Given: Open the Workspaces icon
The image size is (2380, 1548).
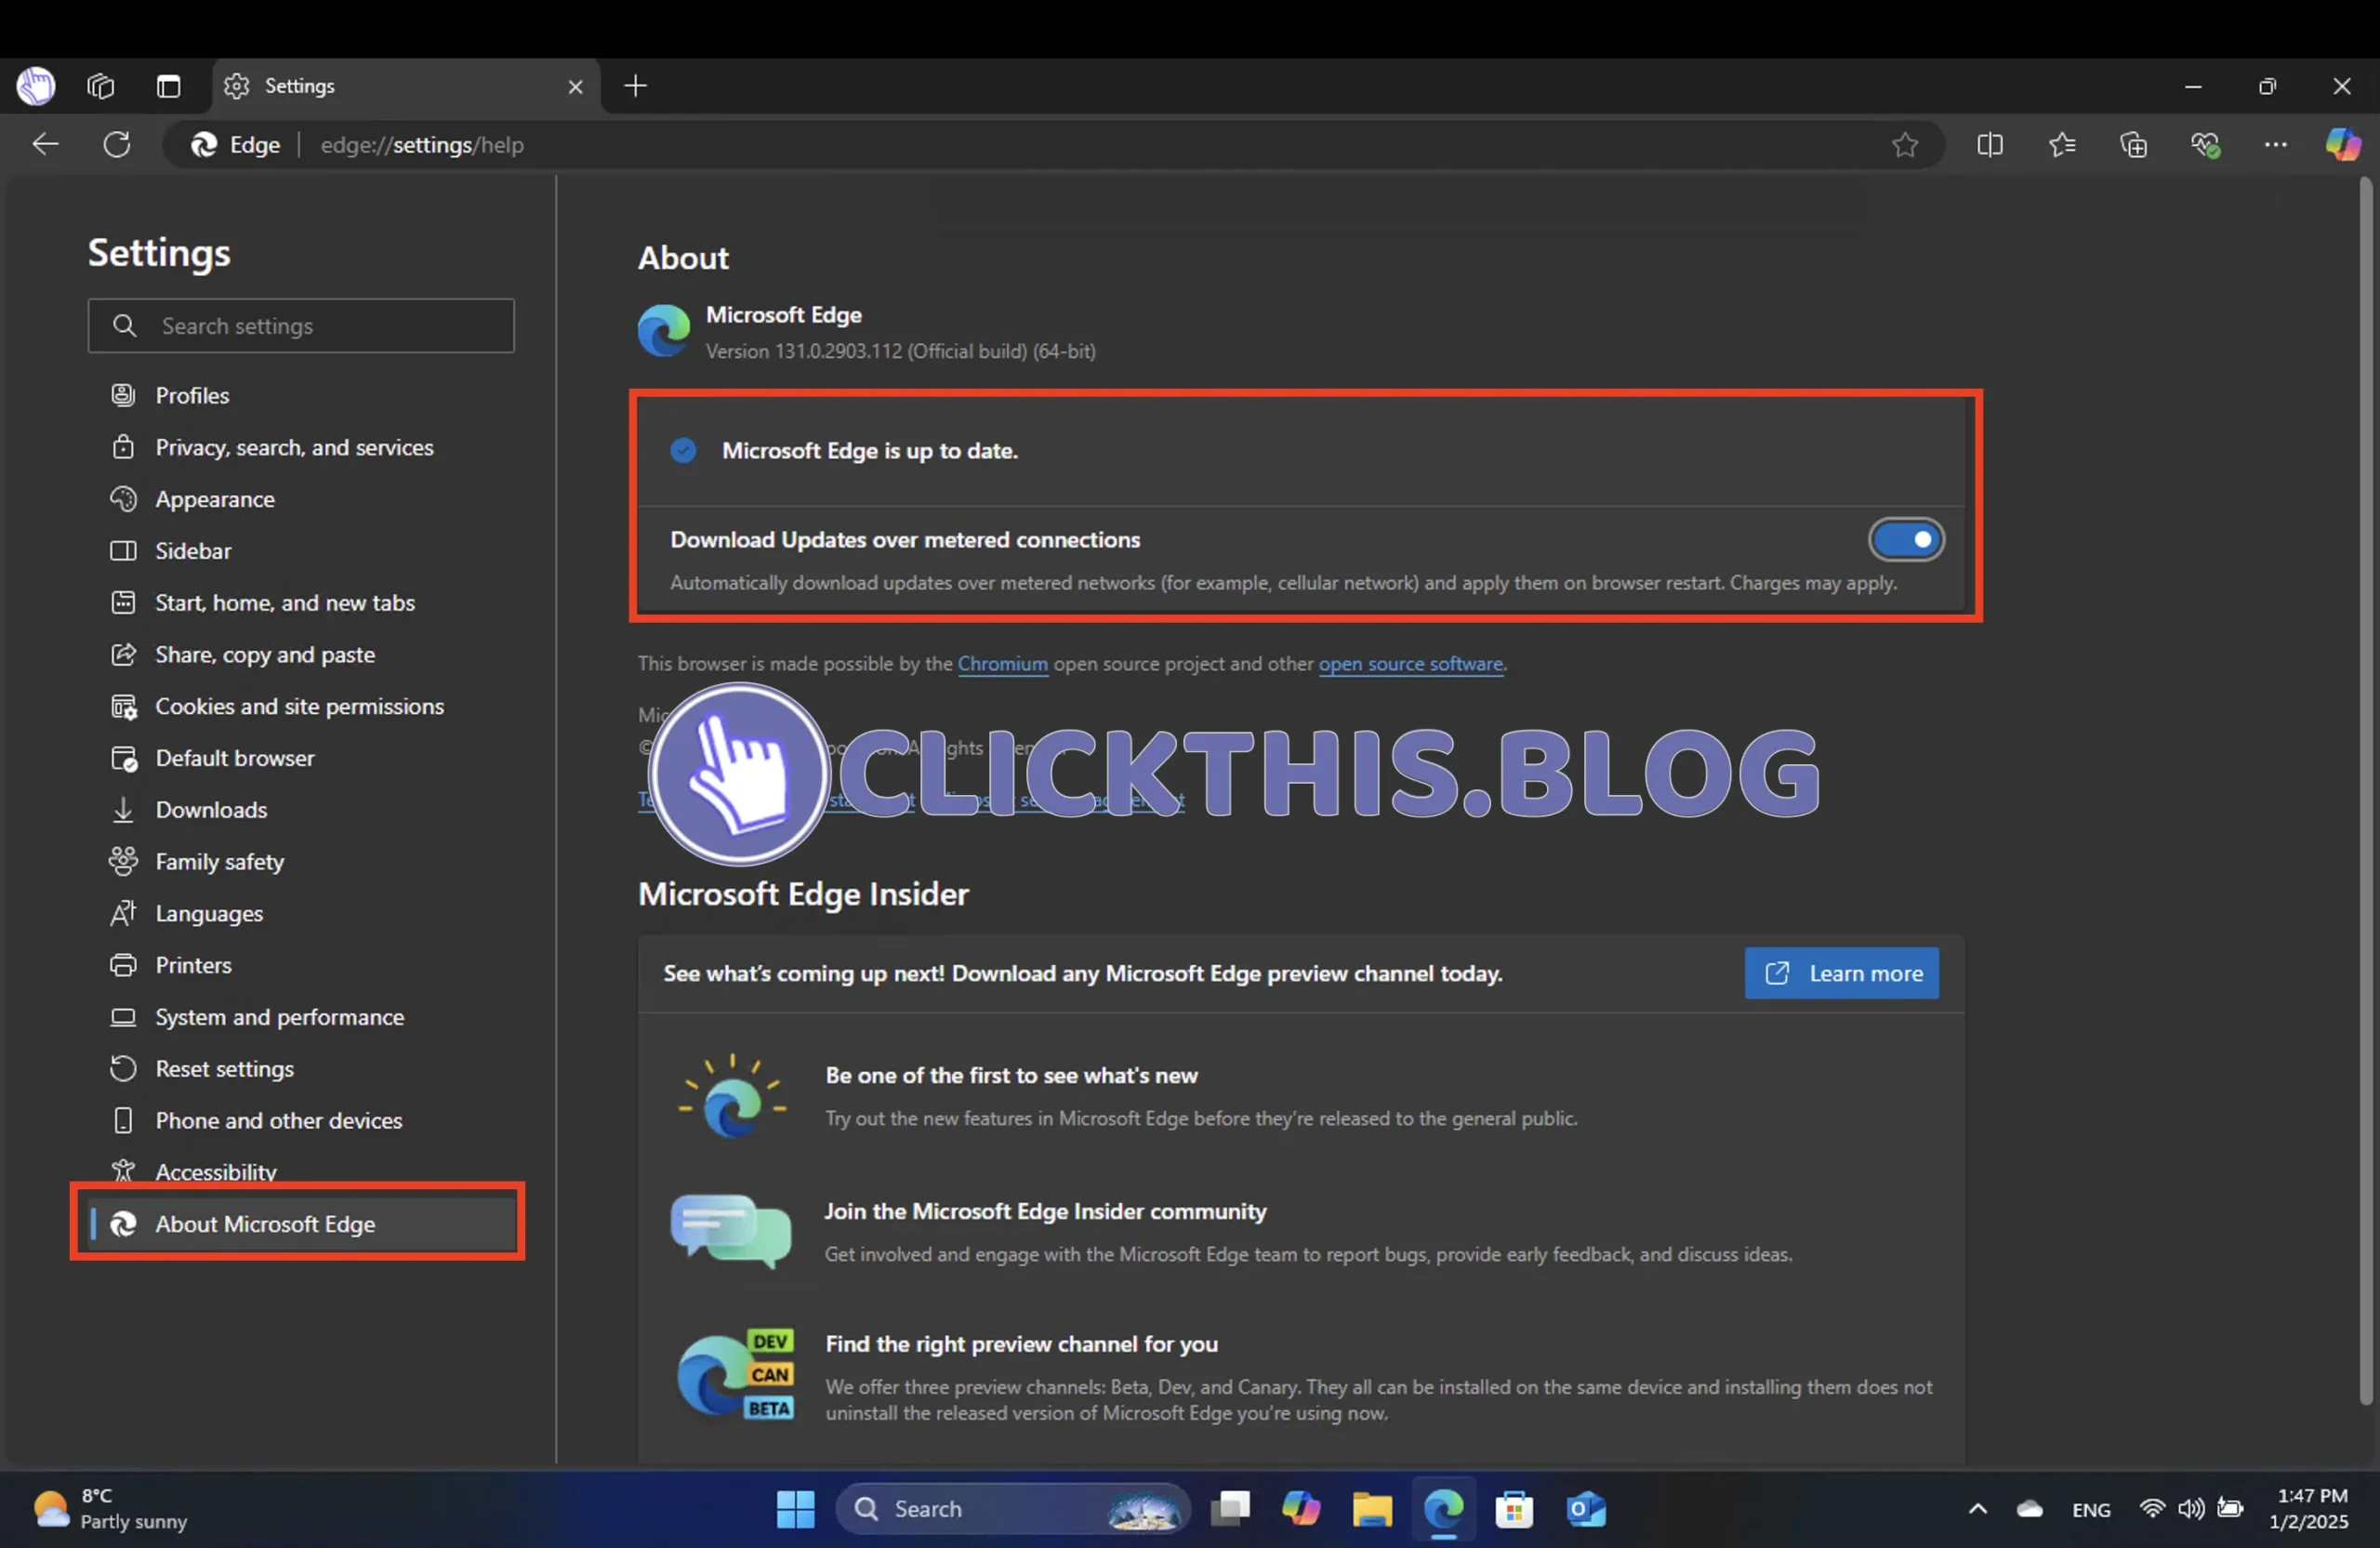Looking at the screenshot, I should [x=101, y=86].
